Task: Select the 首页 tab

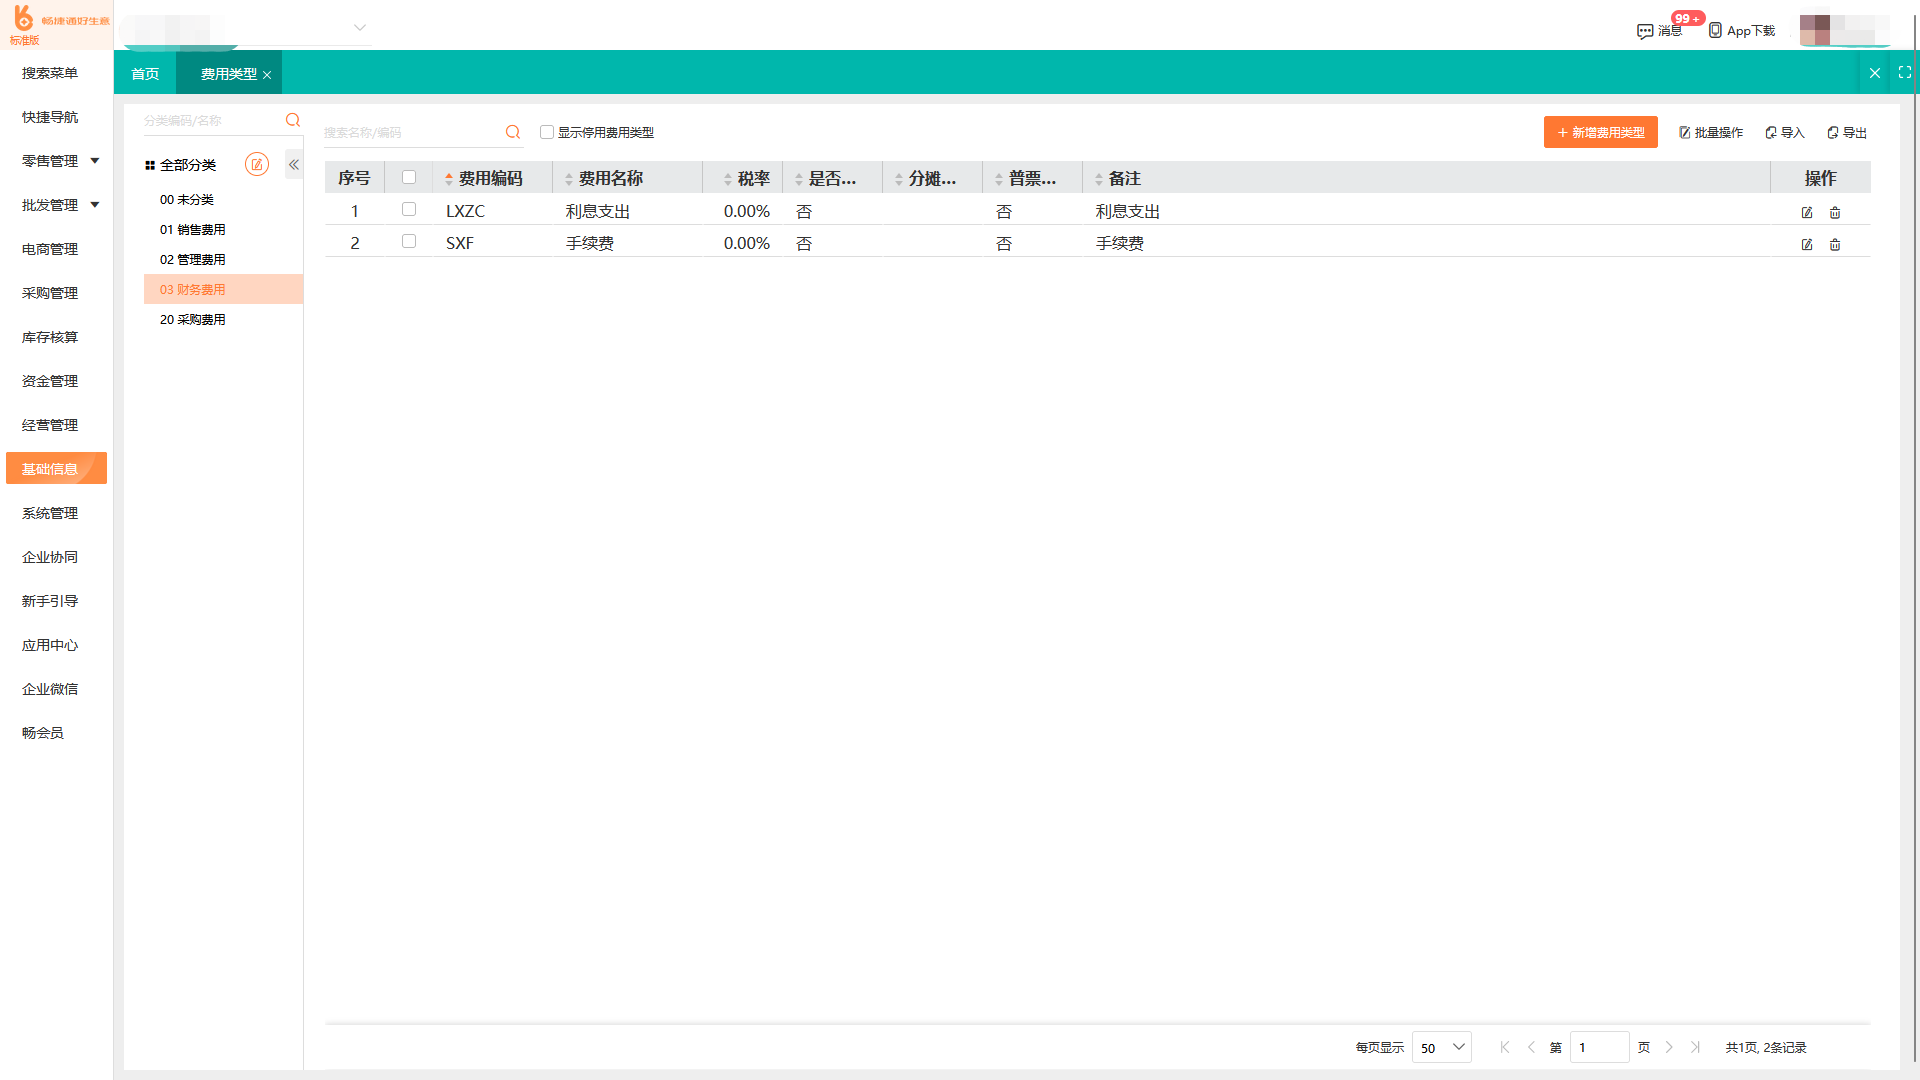Action: click(x=145, y=74)
